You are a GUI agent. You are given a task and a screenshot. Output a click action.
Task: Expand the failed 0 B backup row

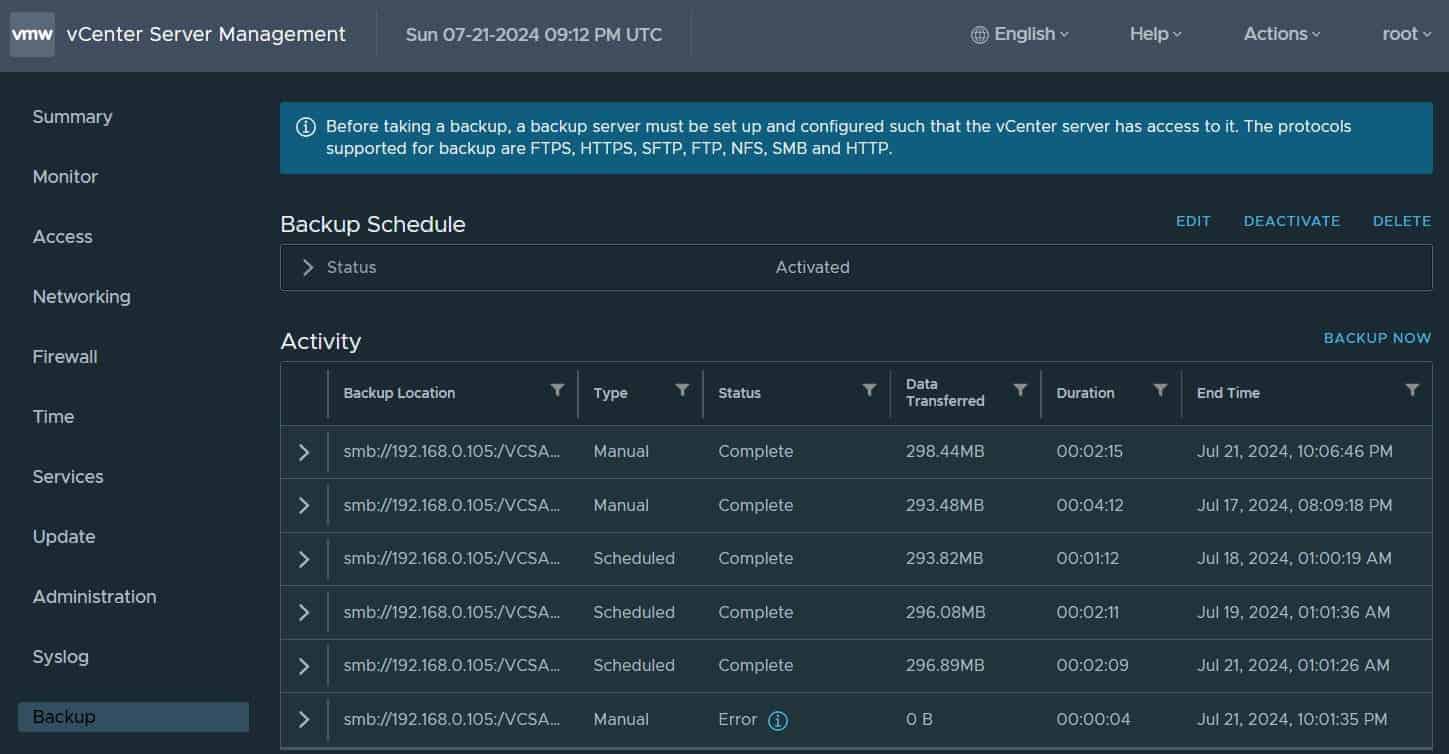click(x=304, y=720)
